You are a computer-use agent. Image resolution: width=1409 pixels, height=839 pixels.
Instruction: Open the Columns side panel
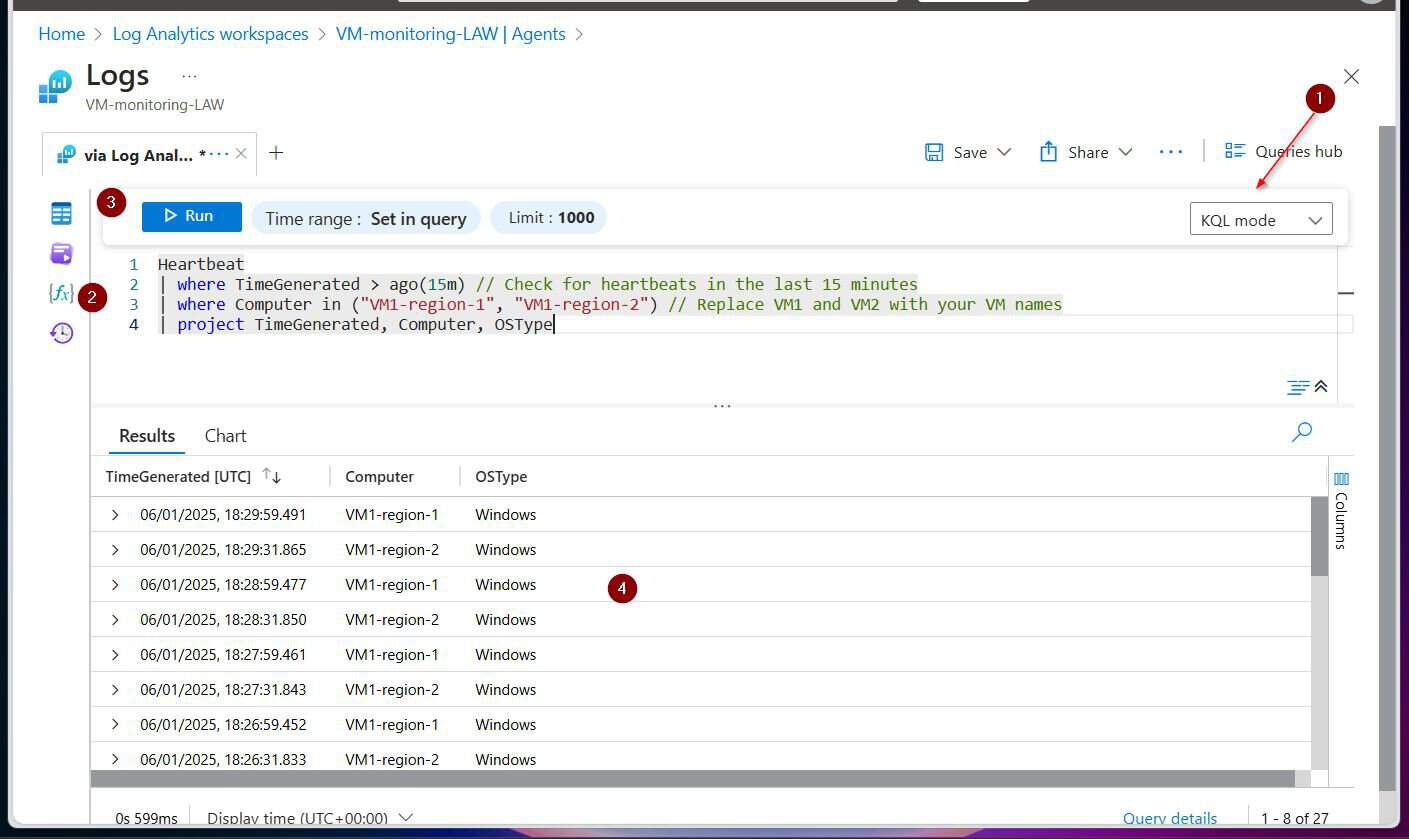[1341, 510]
